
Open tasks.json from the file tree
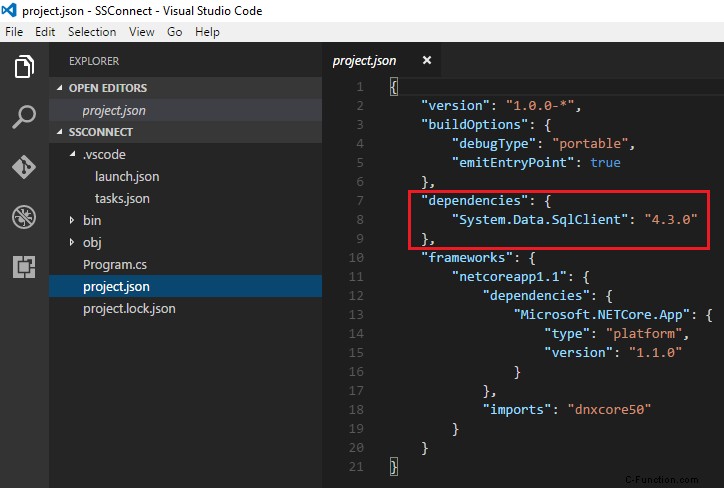pos(122,198)
